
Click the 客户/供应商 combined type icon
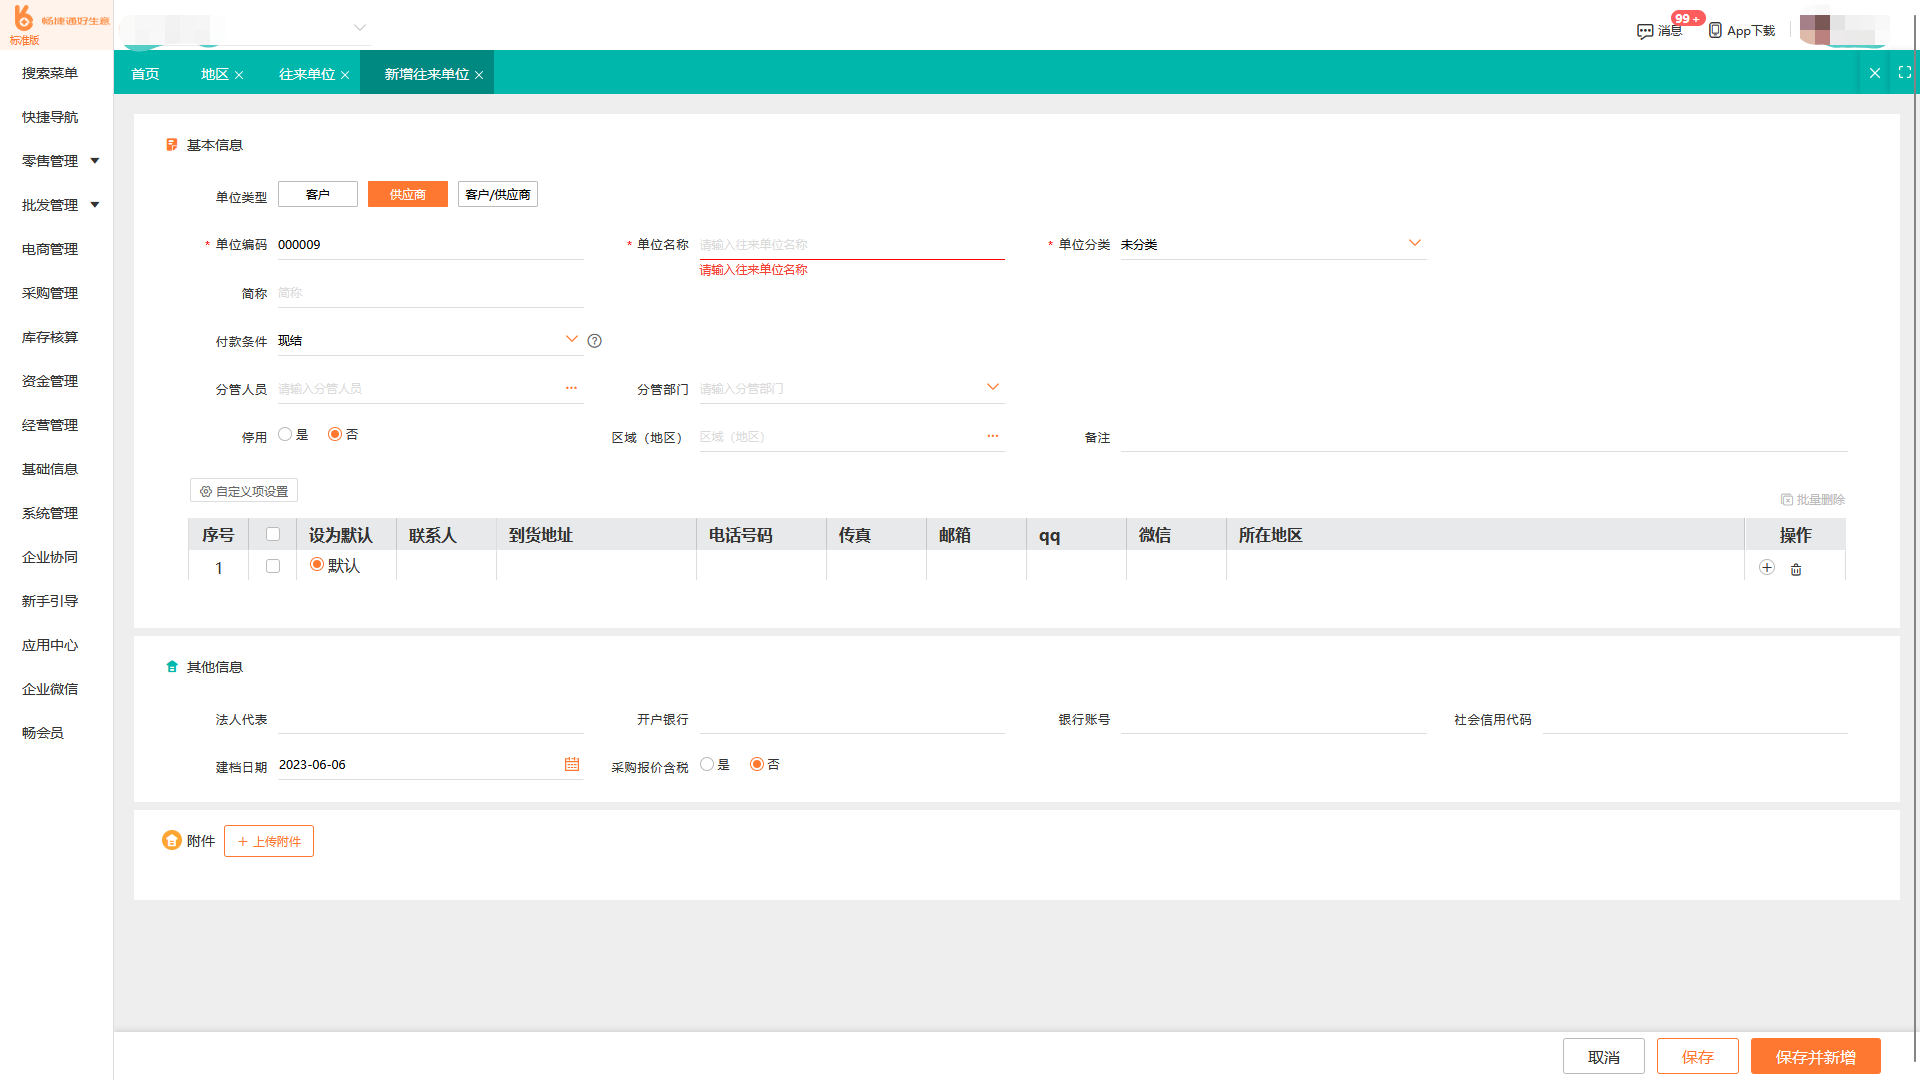(498, 194)
